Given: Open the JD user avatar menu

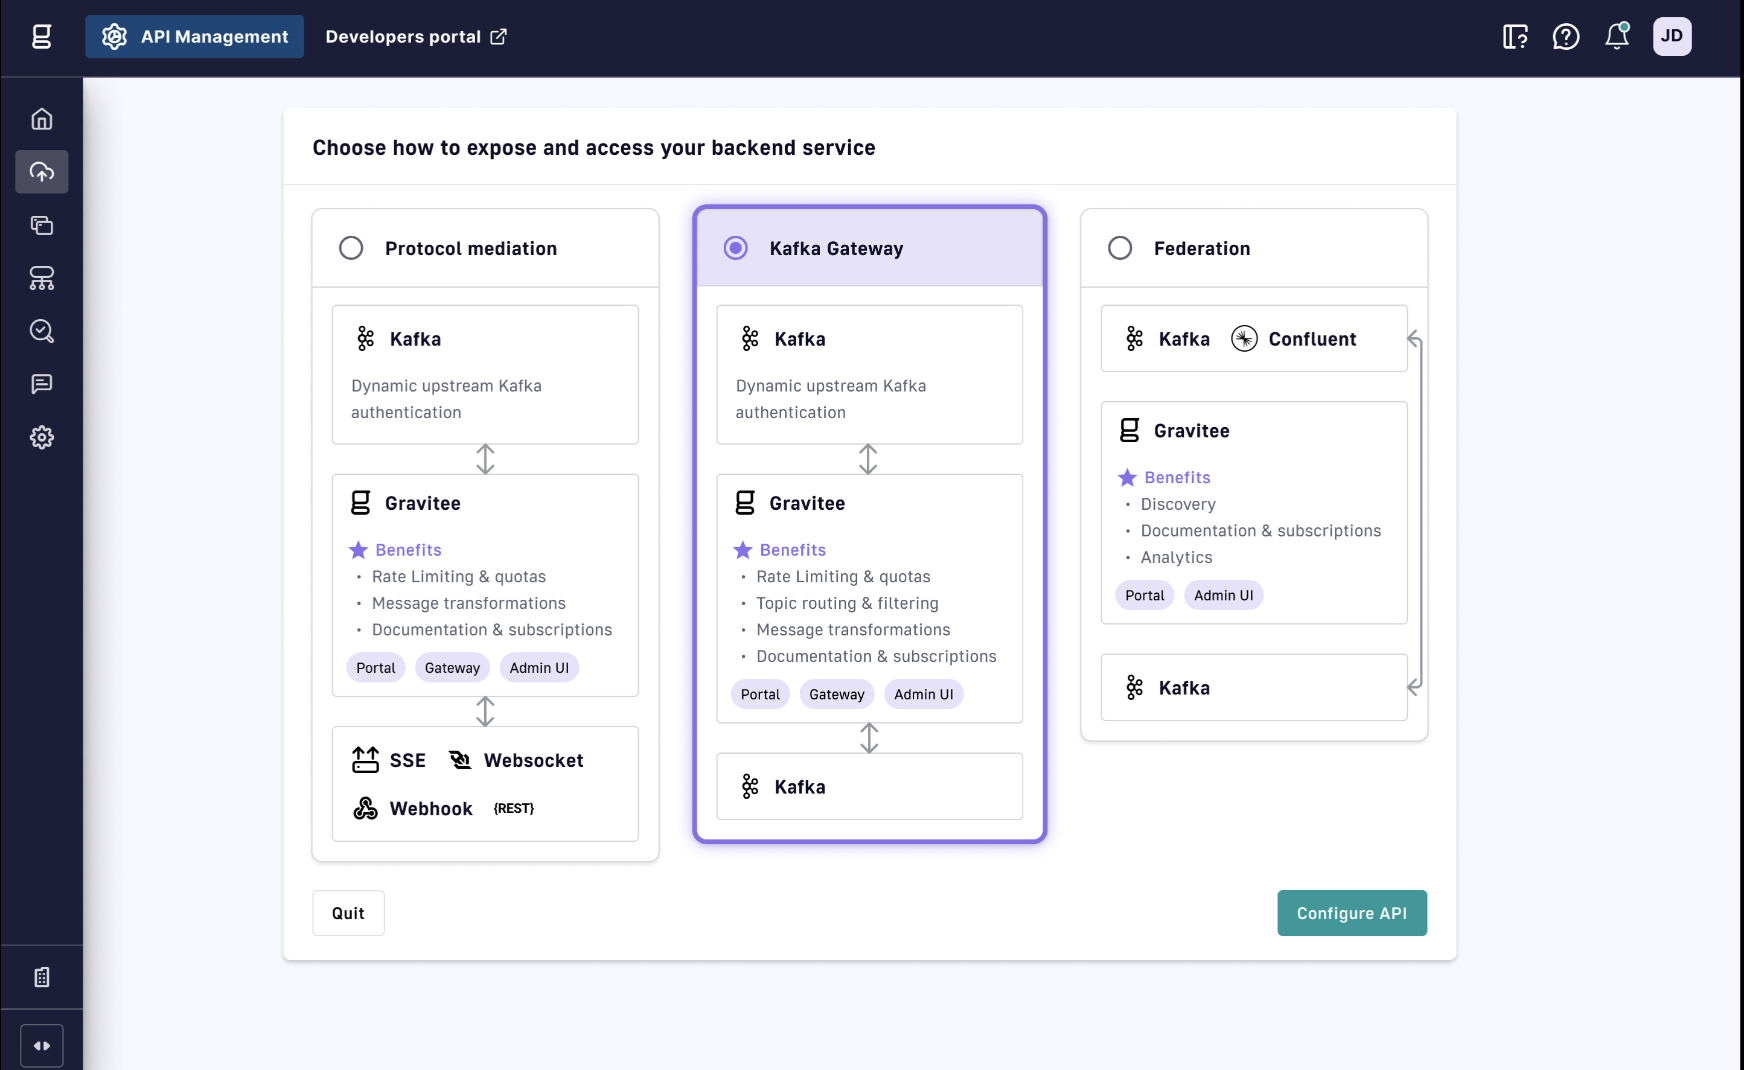Looking at the screenshot, I should click(x=1672, y=36).
